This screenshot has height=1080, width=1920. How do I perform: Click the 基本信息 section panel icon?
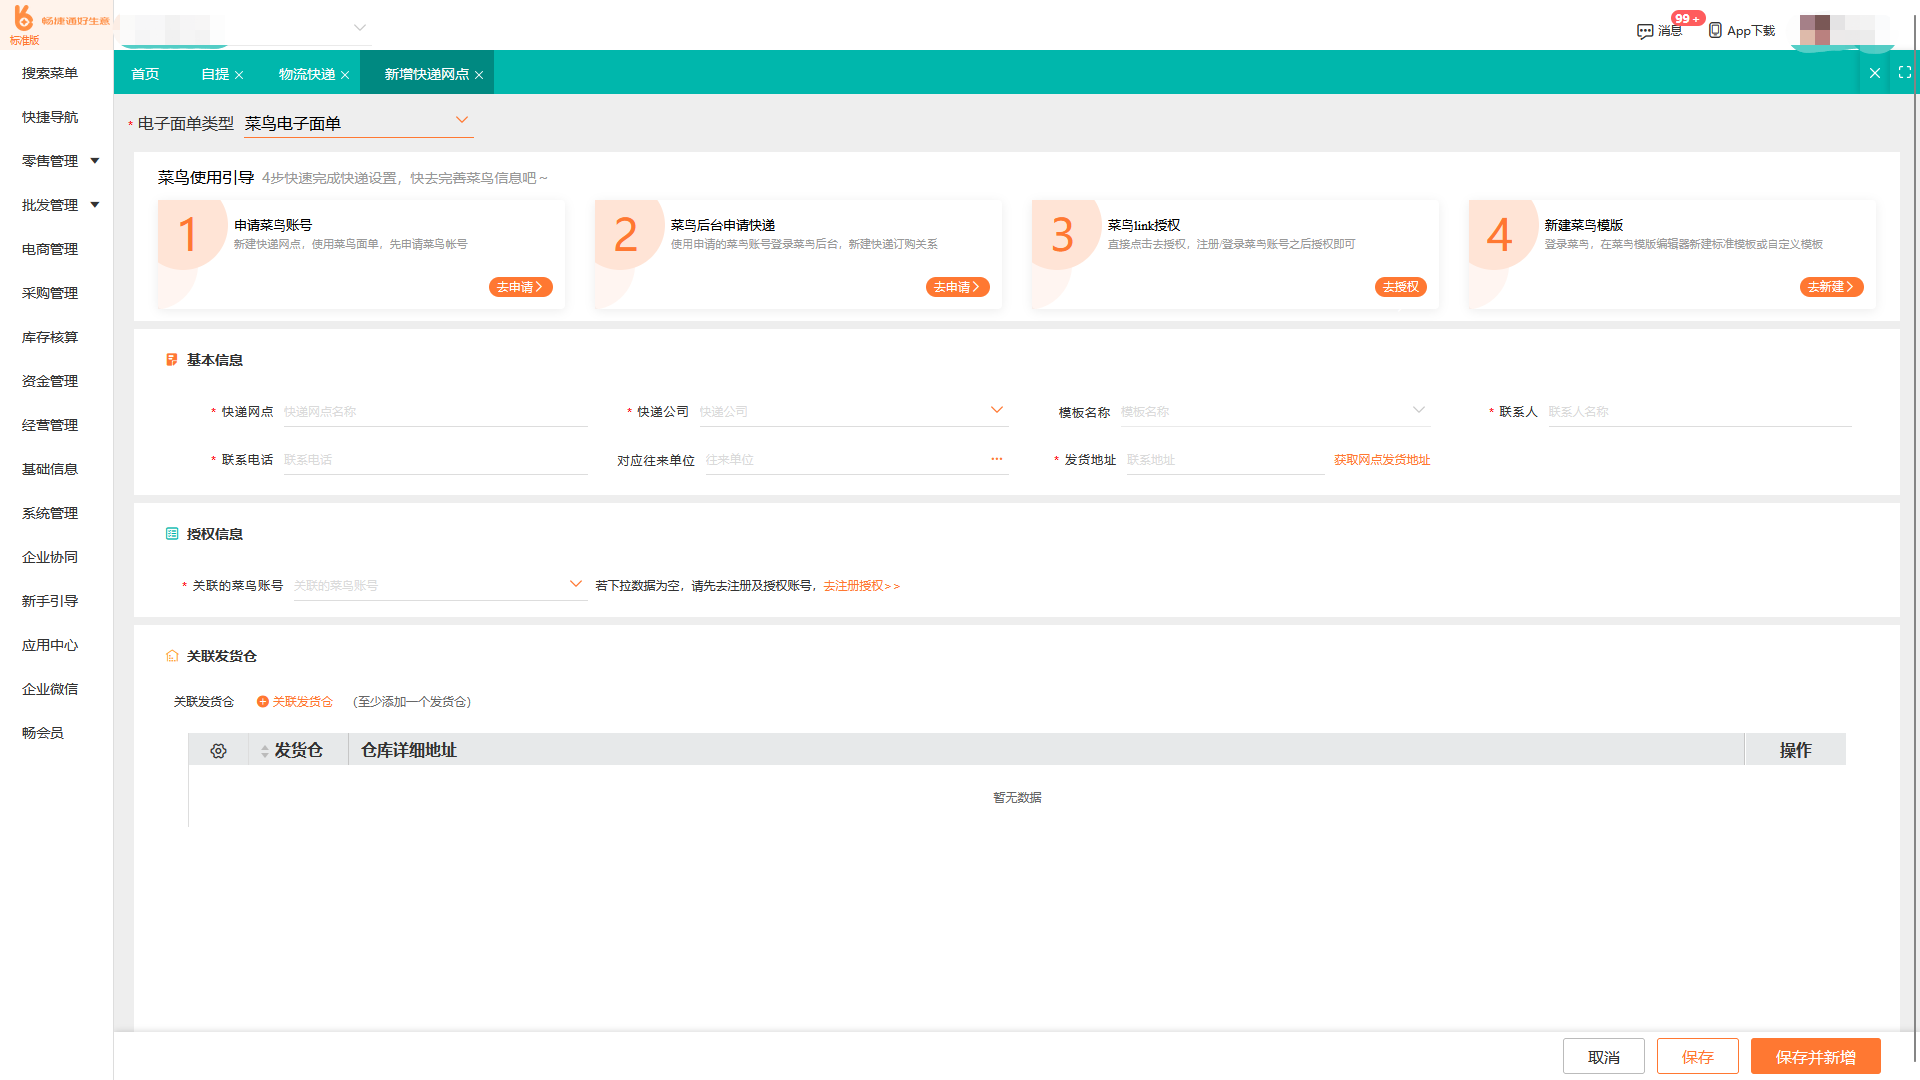tap(169, 359)
